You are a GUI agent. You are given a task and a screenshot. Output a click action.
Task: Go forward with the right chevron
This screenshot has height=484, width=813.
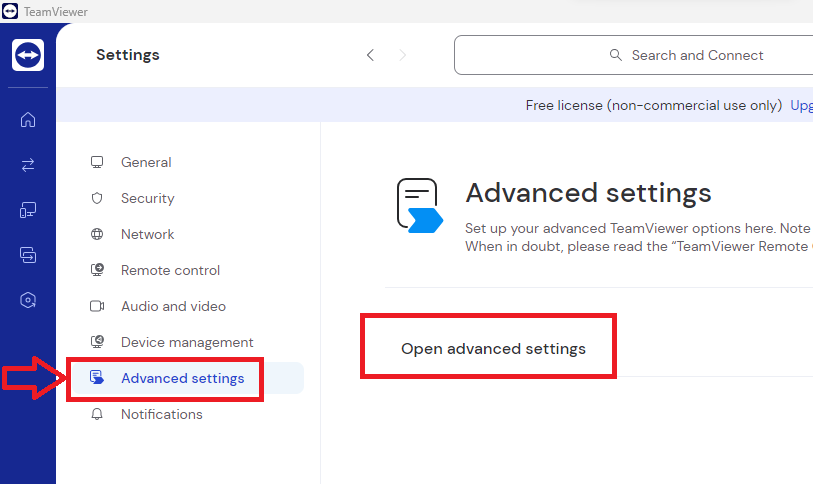(402, 55)
